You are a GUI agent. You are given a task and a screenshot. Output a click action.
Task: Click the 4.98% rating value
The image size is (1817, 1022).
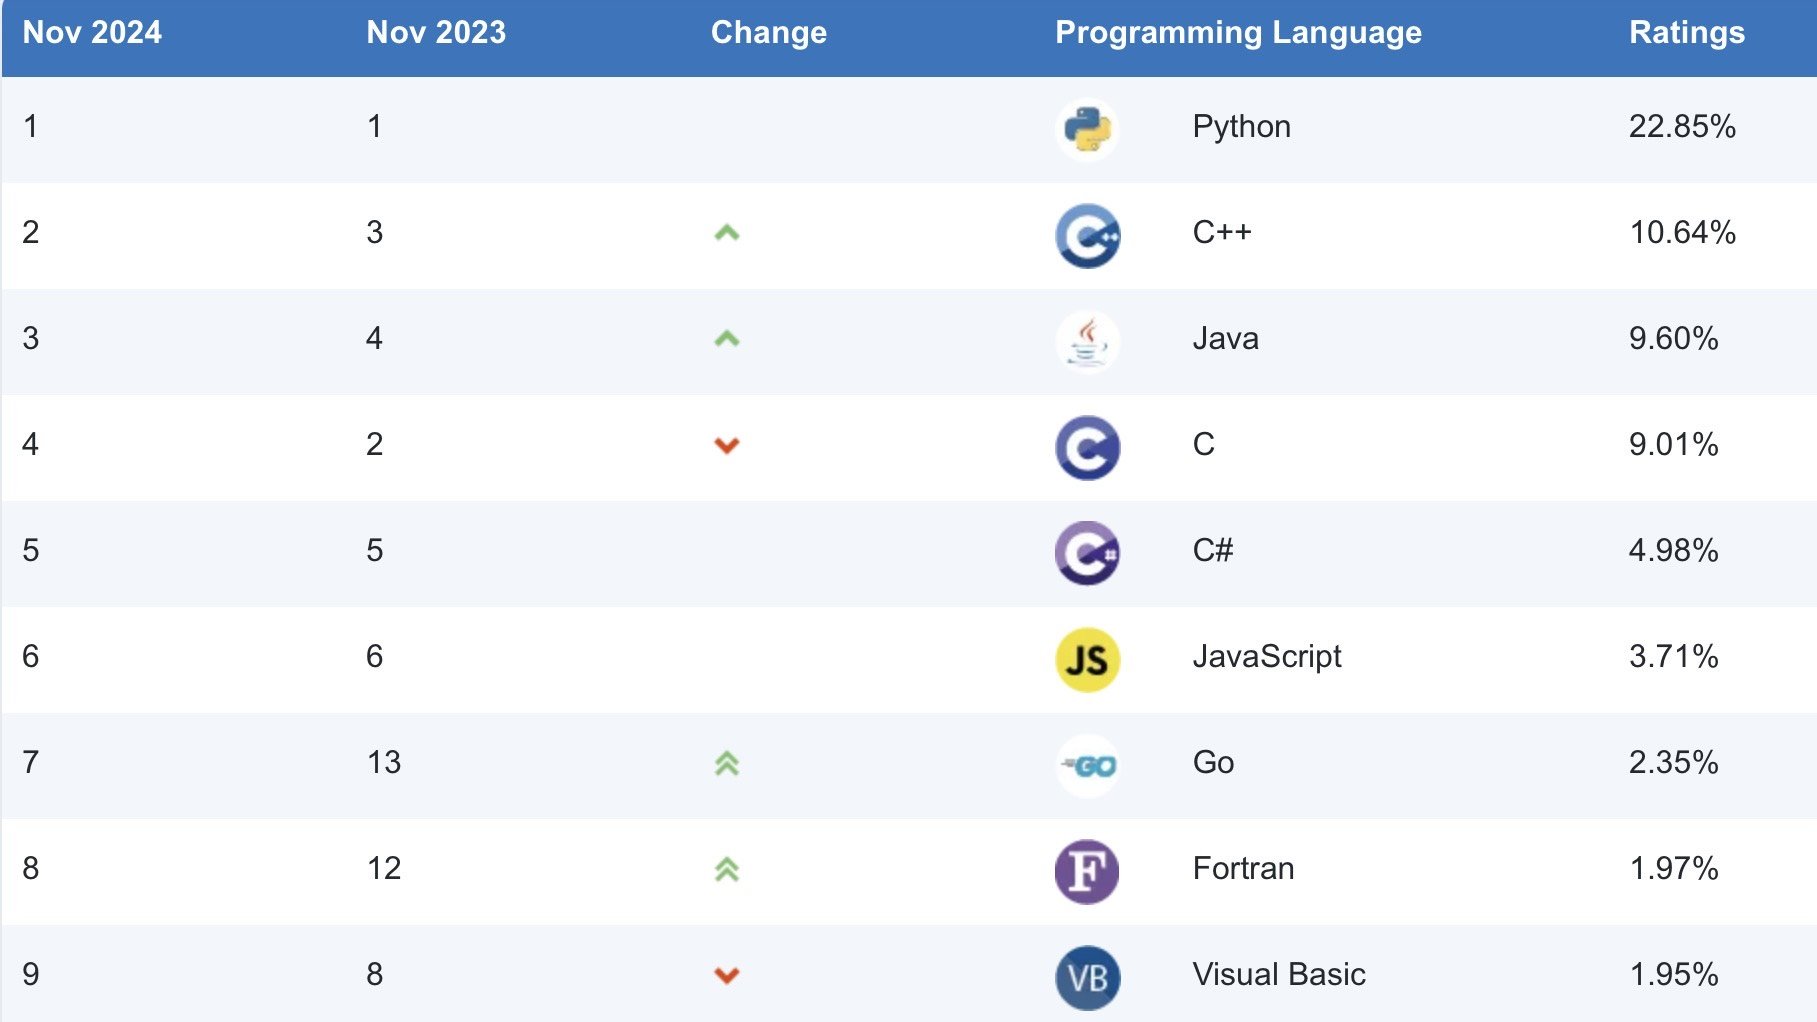point(1674,550)
